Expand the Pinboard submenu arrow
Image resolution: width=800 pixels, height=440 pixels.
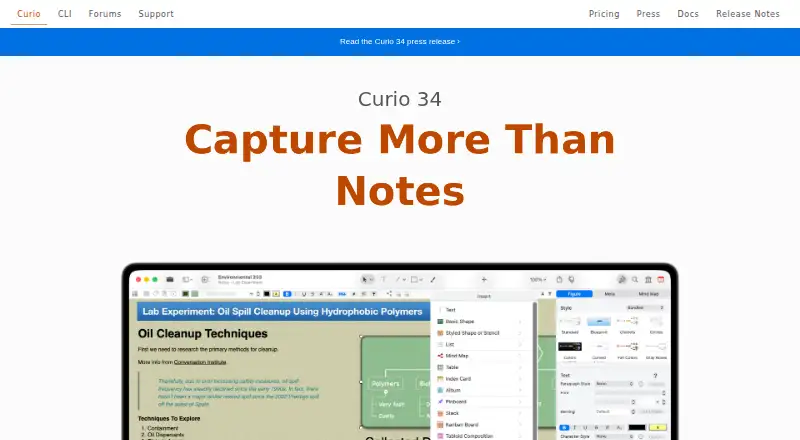pos(520,402)
